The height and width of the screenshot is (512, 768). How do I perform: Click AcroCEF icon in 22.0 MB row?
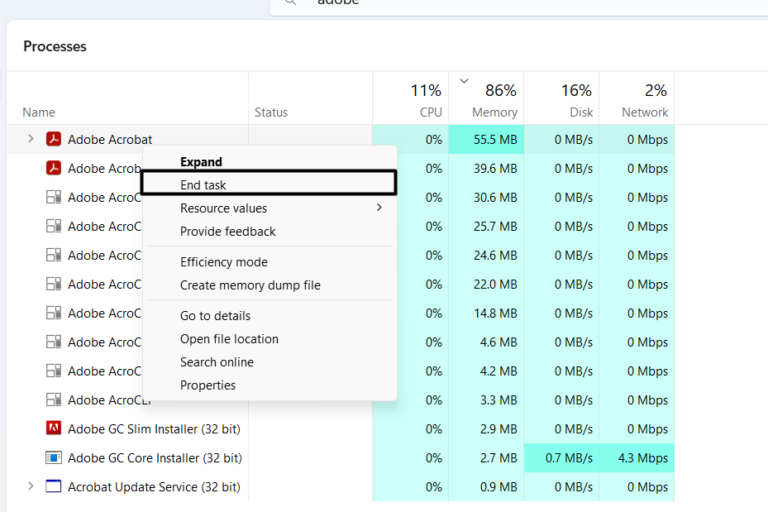(53, 284)
